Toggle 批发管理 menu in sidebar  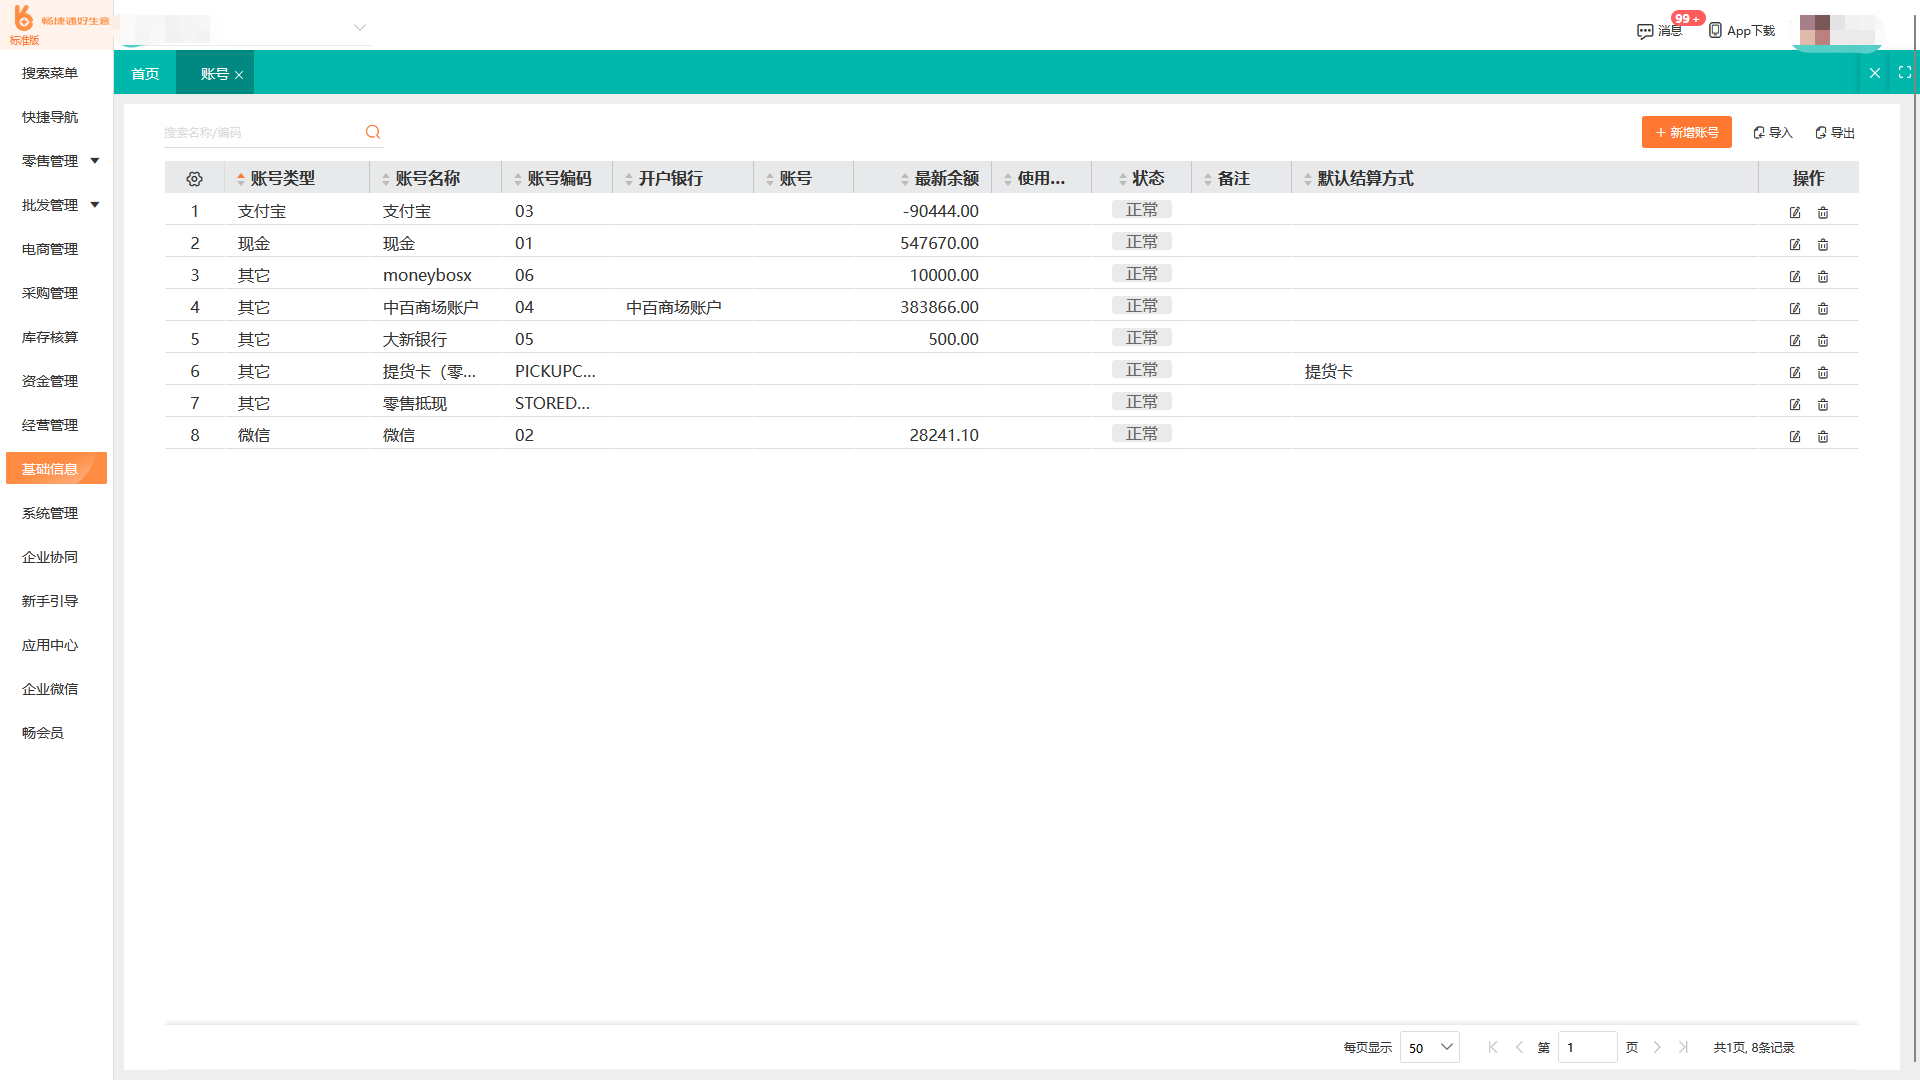(58, 204)
